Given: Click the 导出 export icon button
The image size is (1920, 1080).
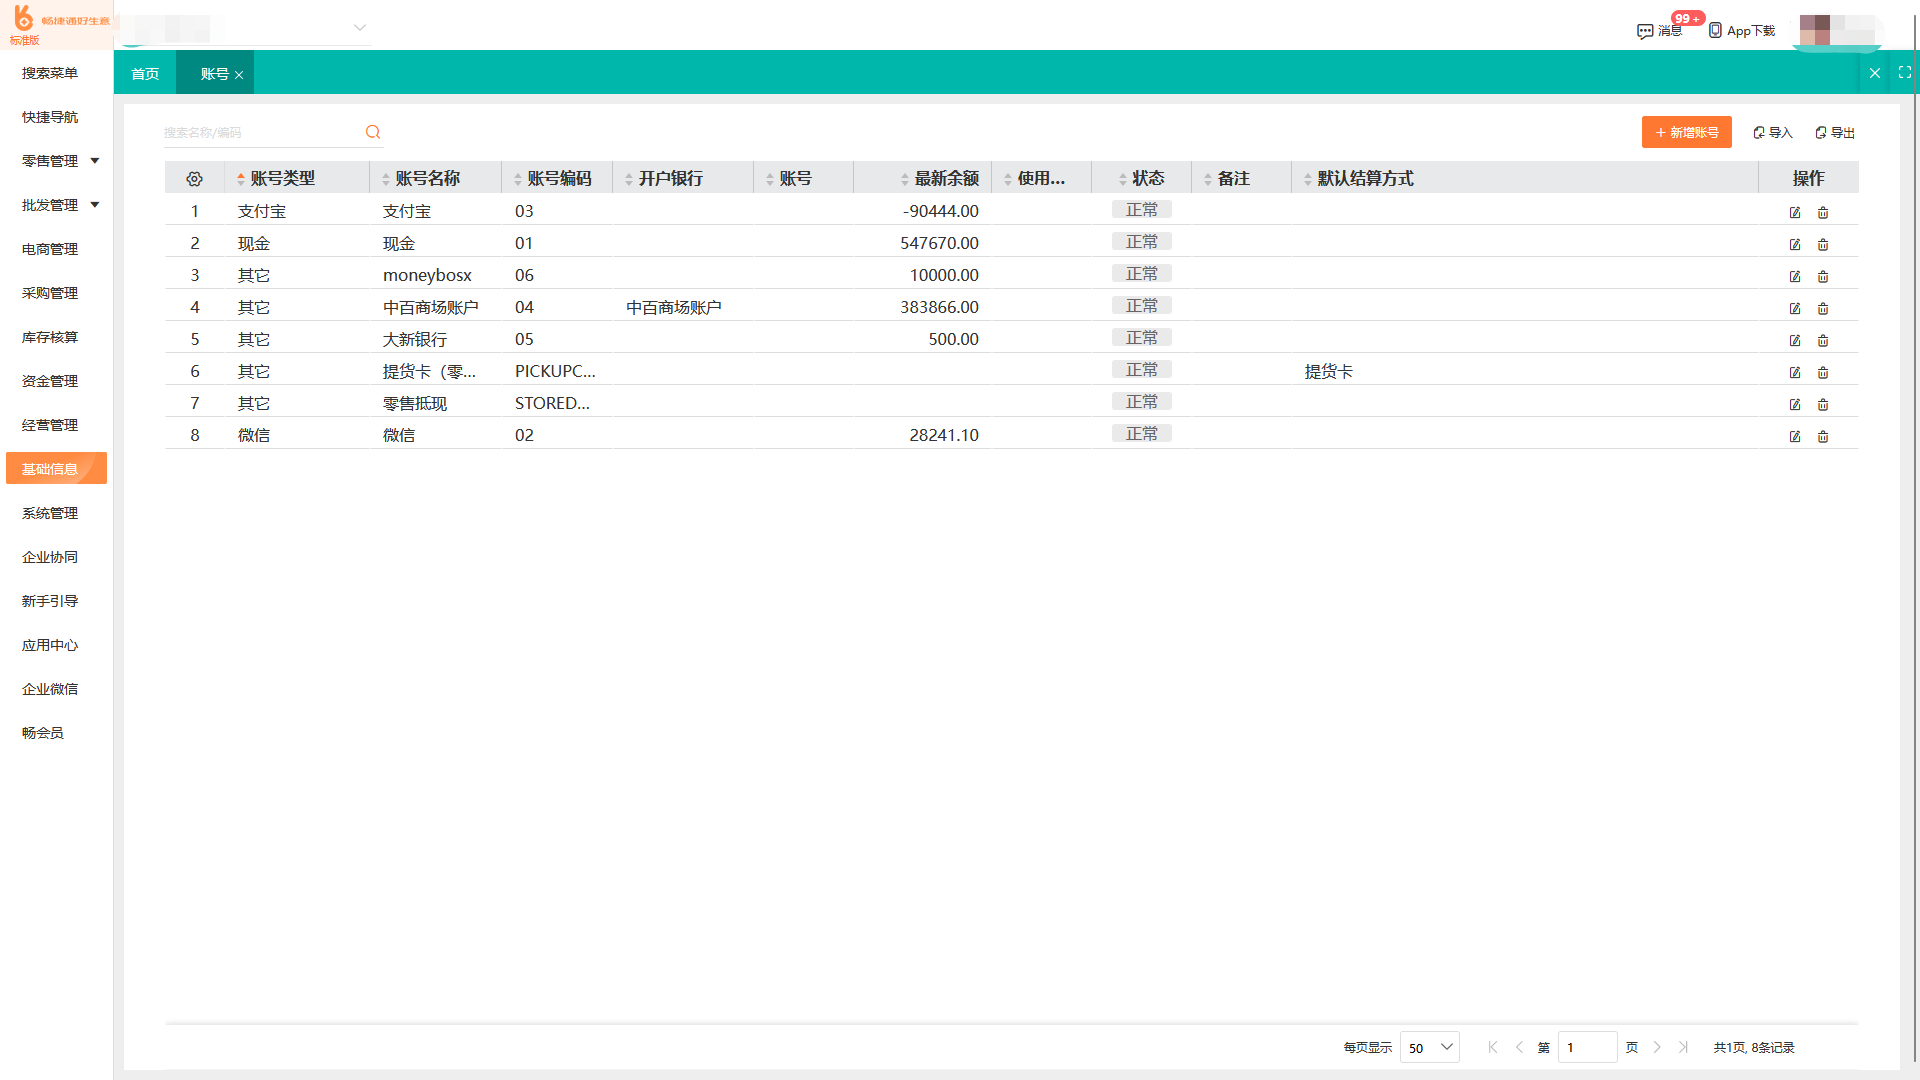Looking at the screenshot, I should point(1837,131).
